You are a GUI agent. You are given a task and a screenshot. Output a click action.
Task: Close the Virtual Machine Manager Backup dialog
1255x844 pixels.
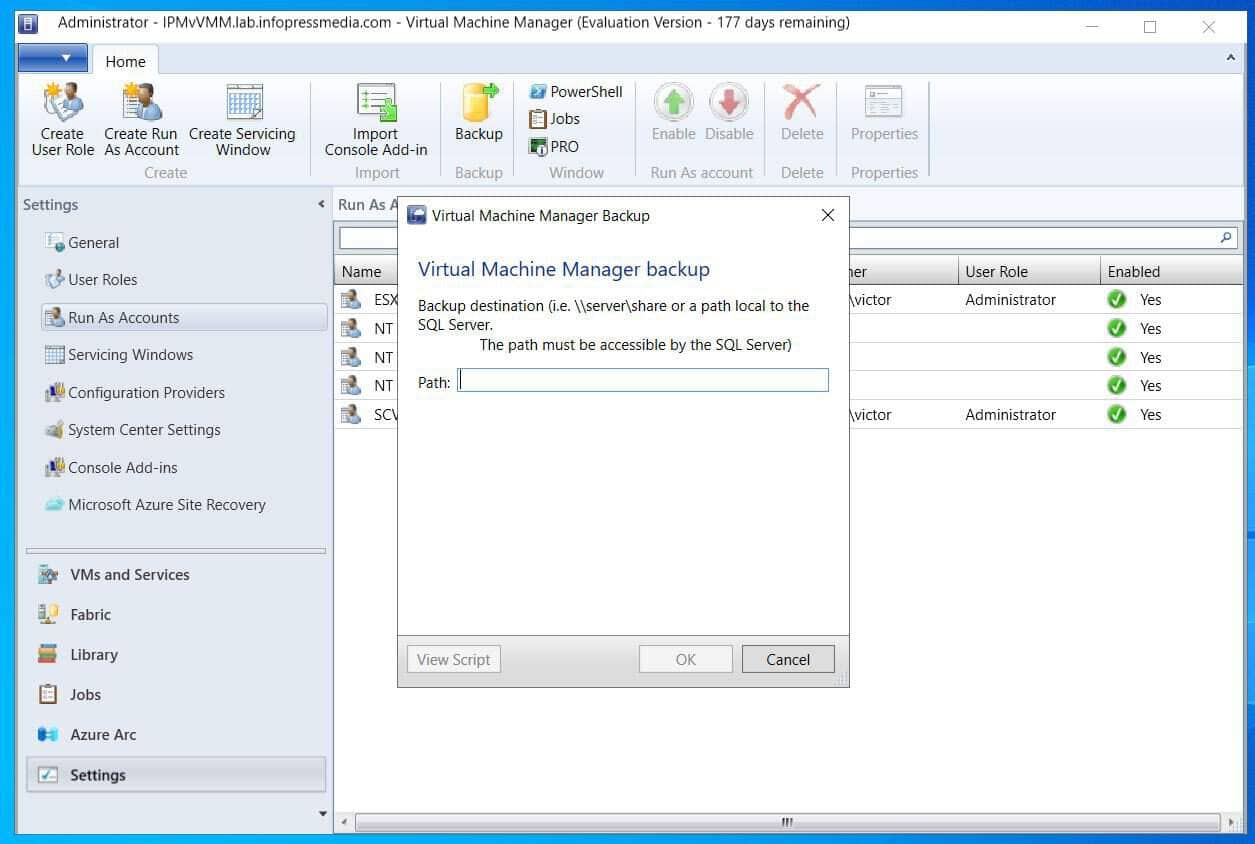[827, 215]
